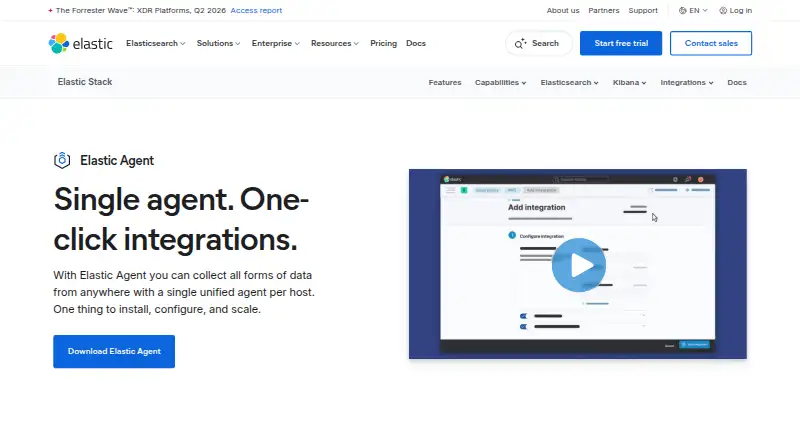Click the Contact sales button

pos(711,43)
